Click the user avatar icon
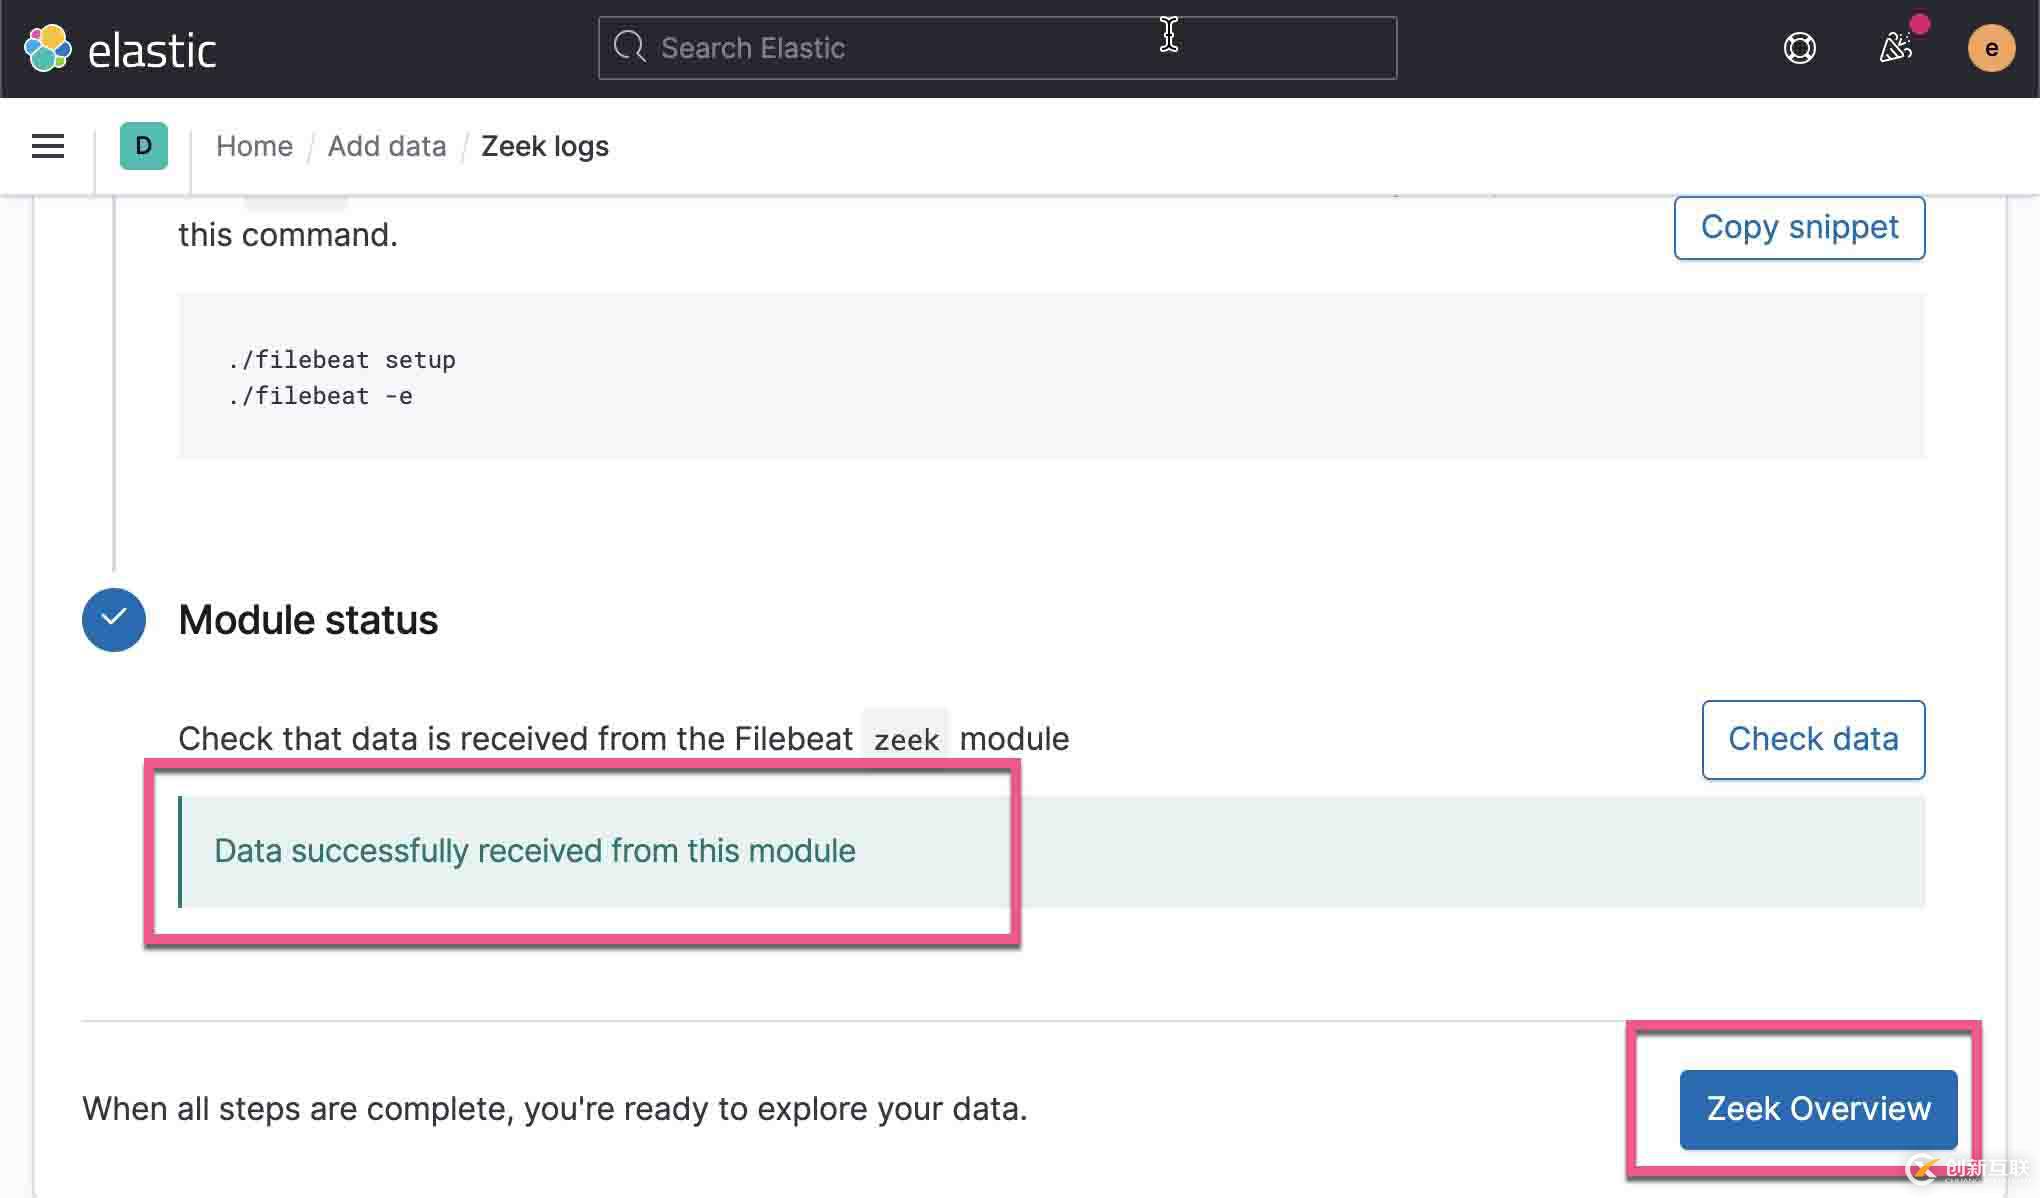2040x1198 pixels. click(1990, 48)
